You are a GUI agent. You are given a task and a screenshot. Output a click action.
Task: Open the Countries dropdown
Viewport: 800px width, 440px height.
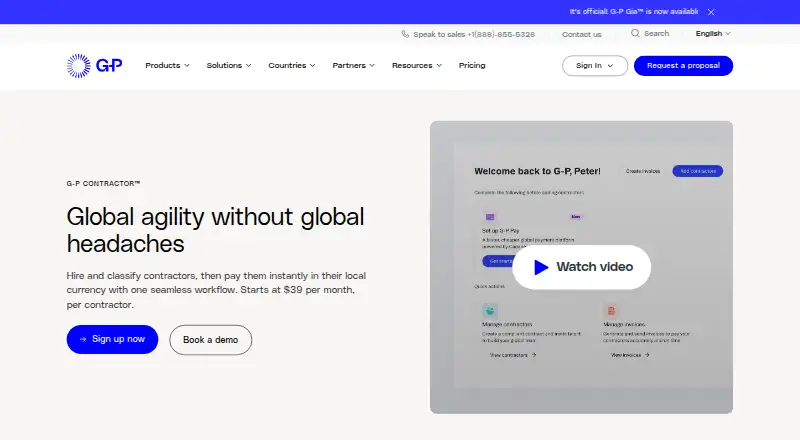292,65
